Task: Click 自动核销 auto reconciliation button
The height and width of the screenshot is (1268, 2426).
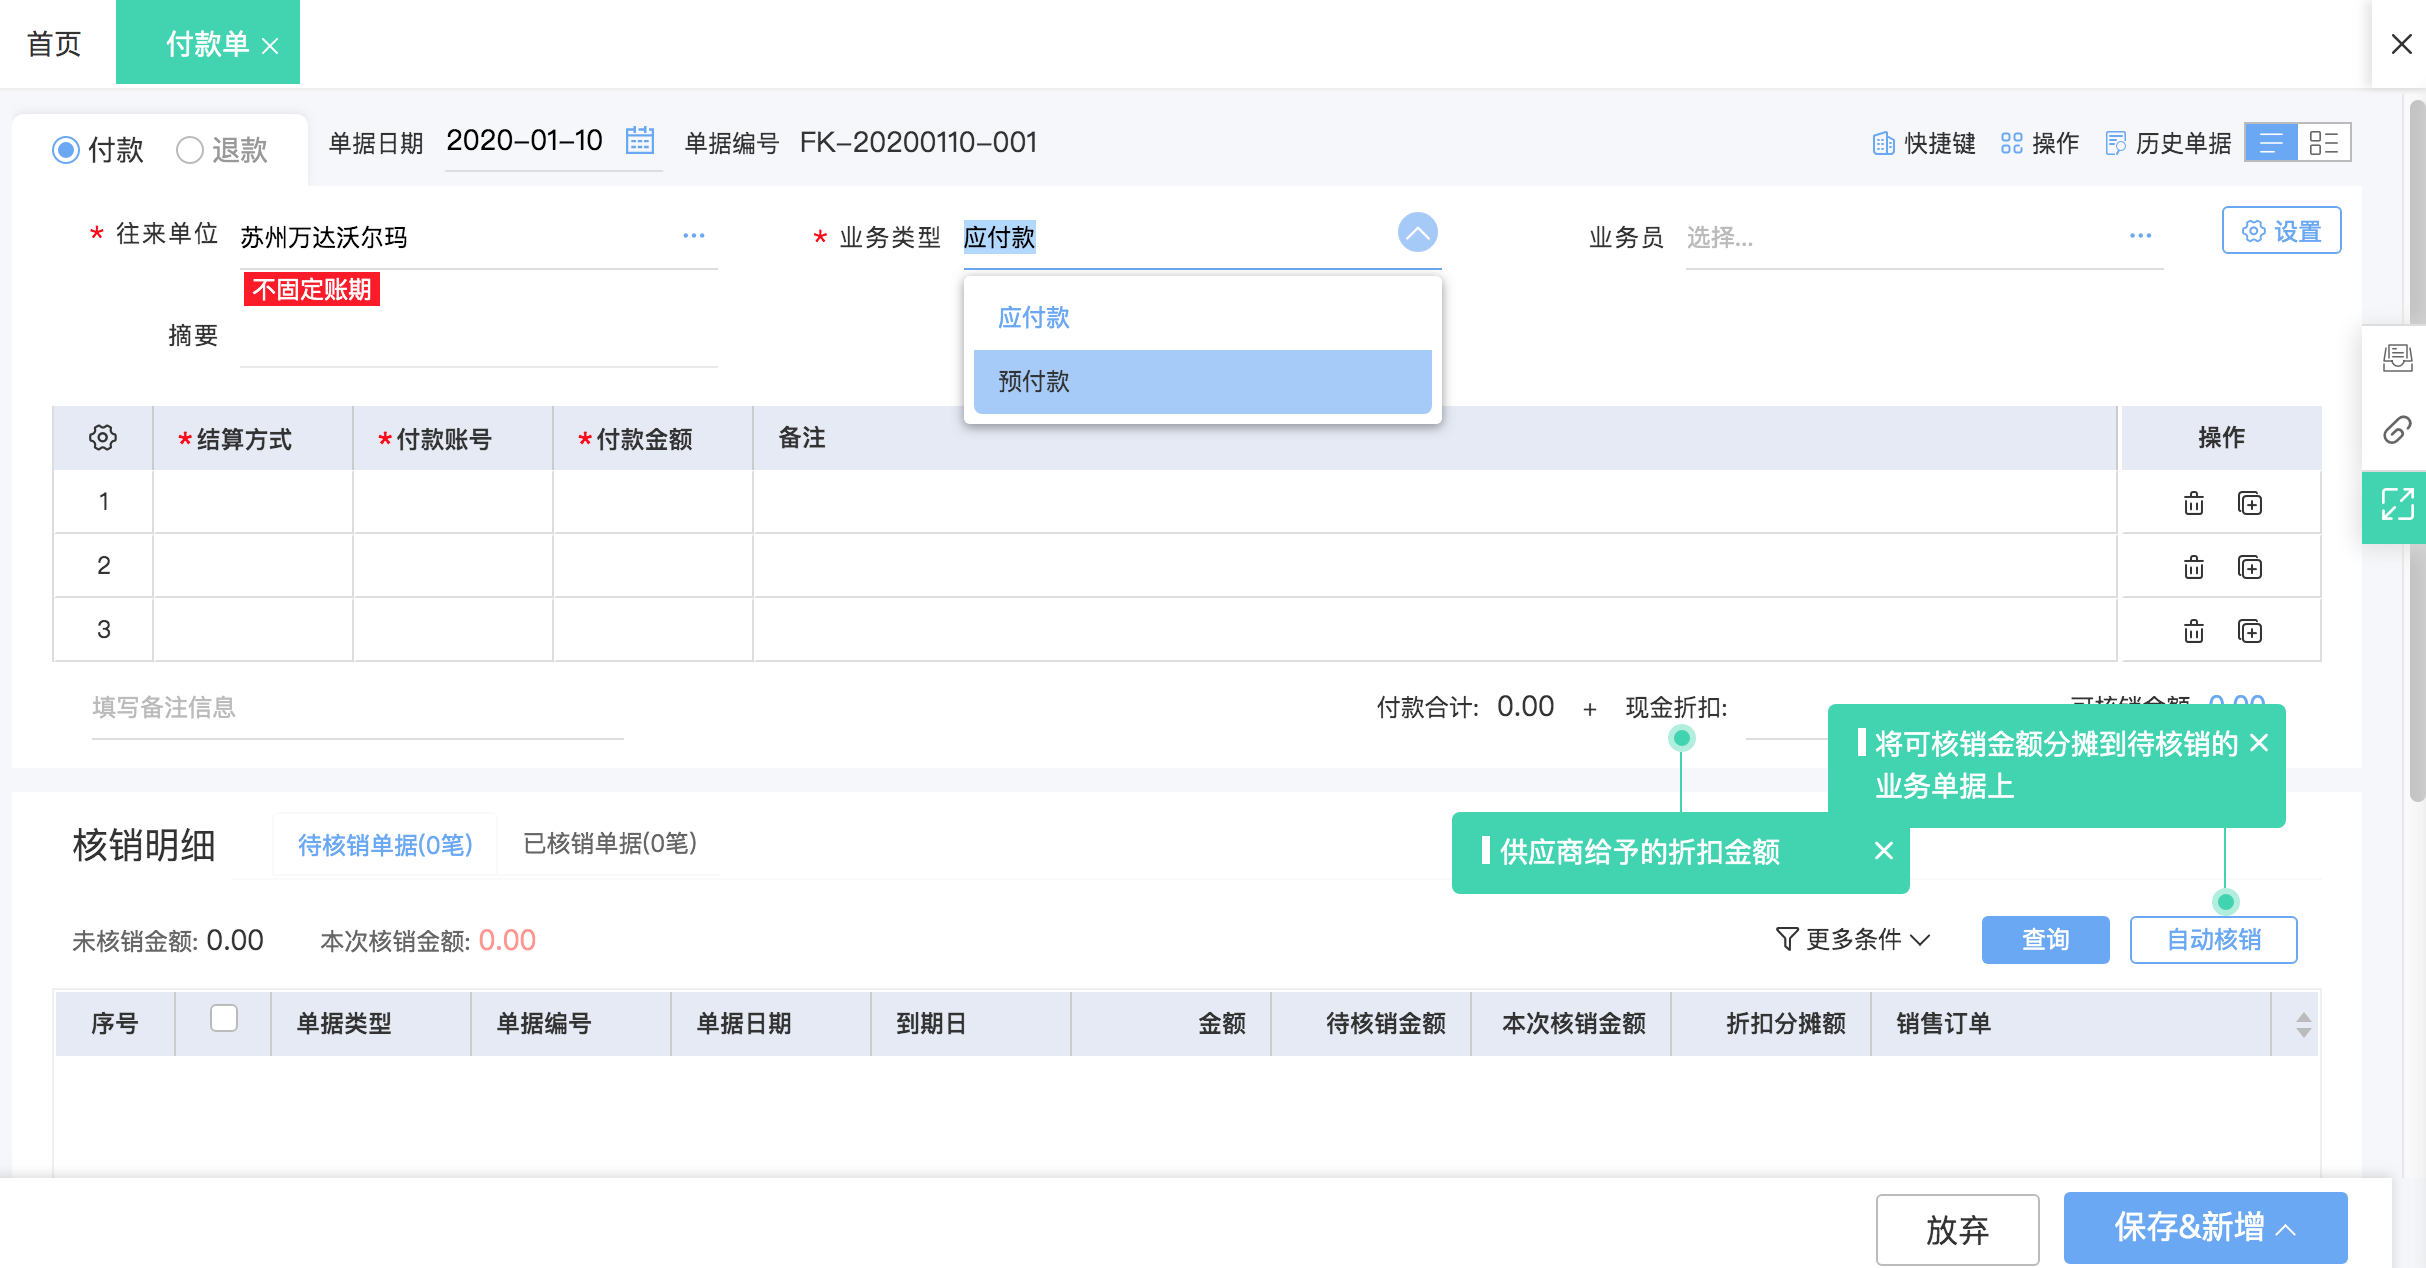Action: (2214, 941)
